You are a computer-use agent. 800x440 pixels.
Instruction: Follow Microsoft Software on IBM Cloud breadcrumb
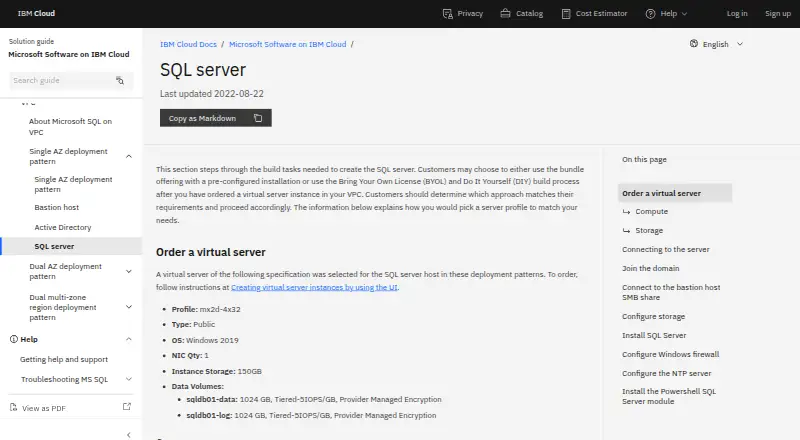287,44
